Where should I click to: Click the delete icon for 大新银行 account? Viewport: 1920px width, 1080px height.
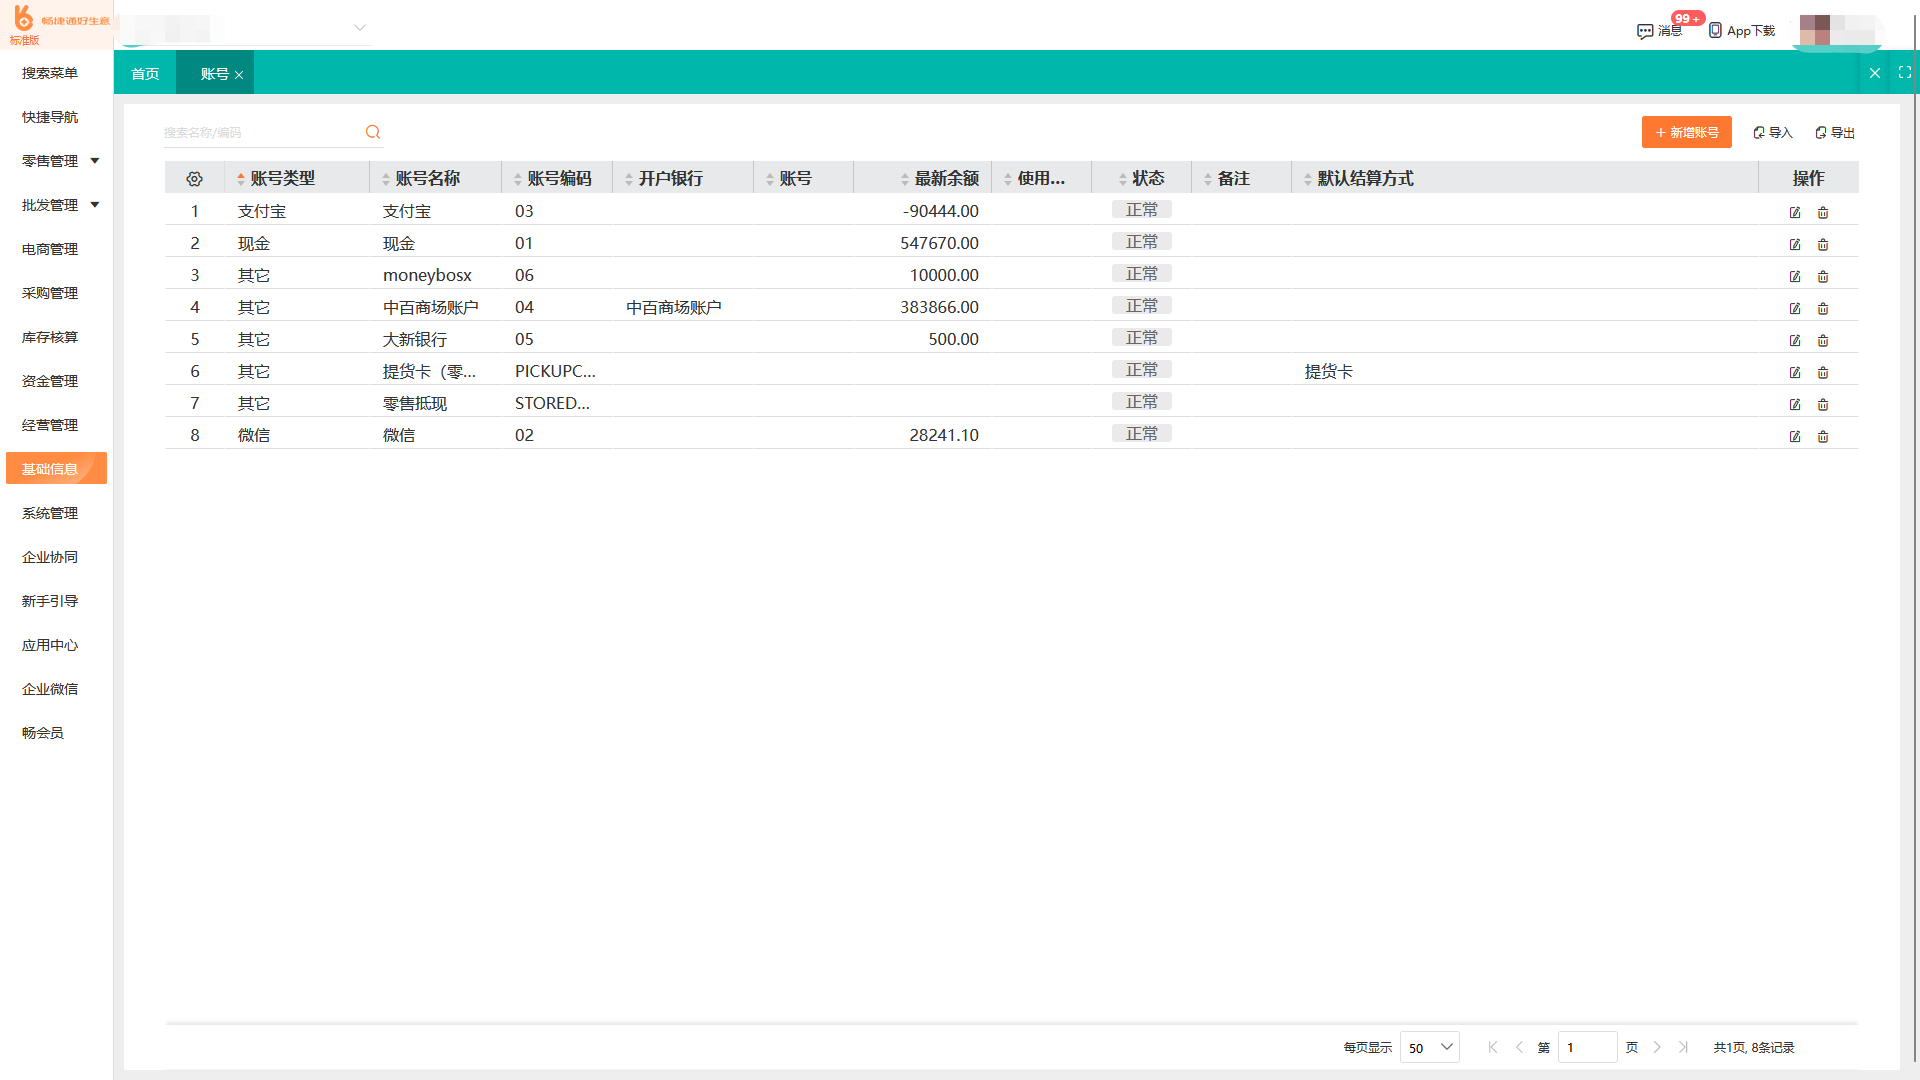pyautogui.click(x=1824, y=340)
